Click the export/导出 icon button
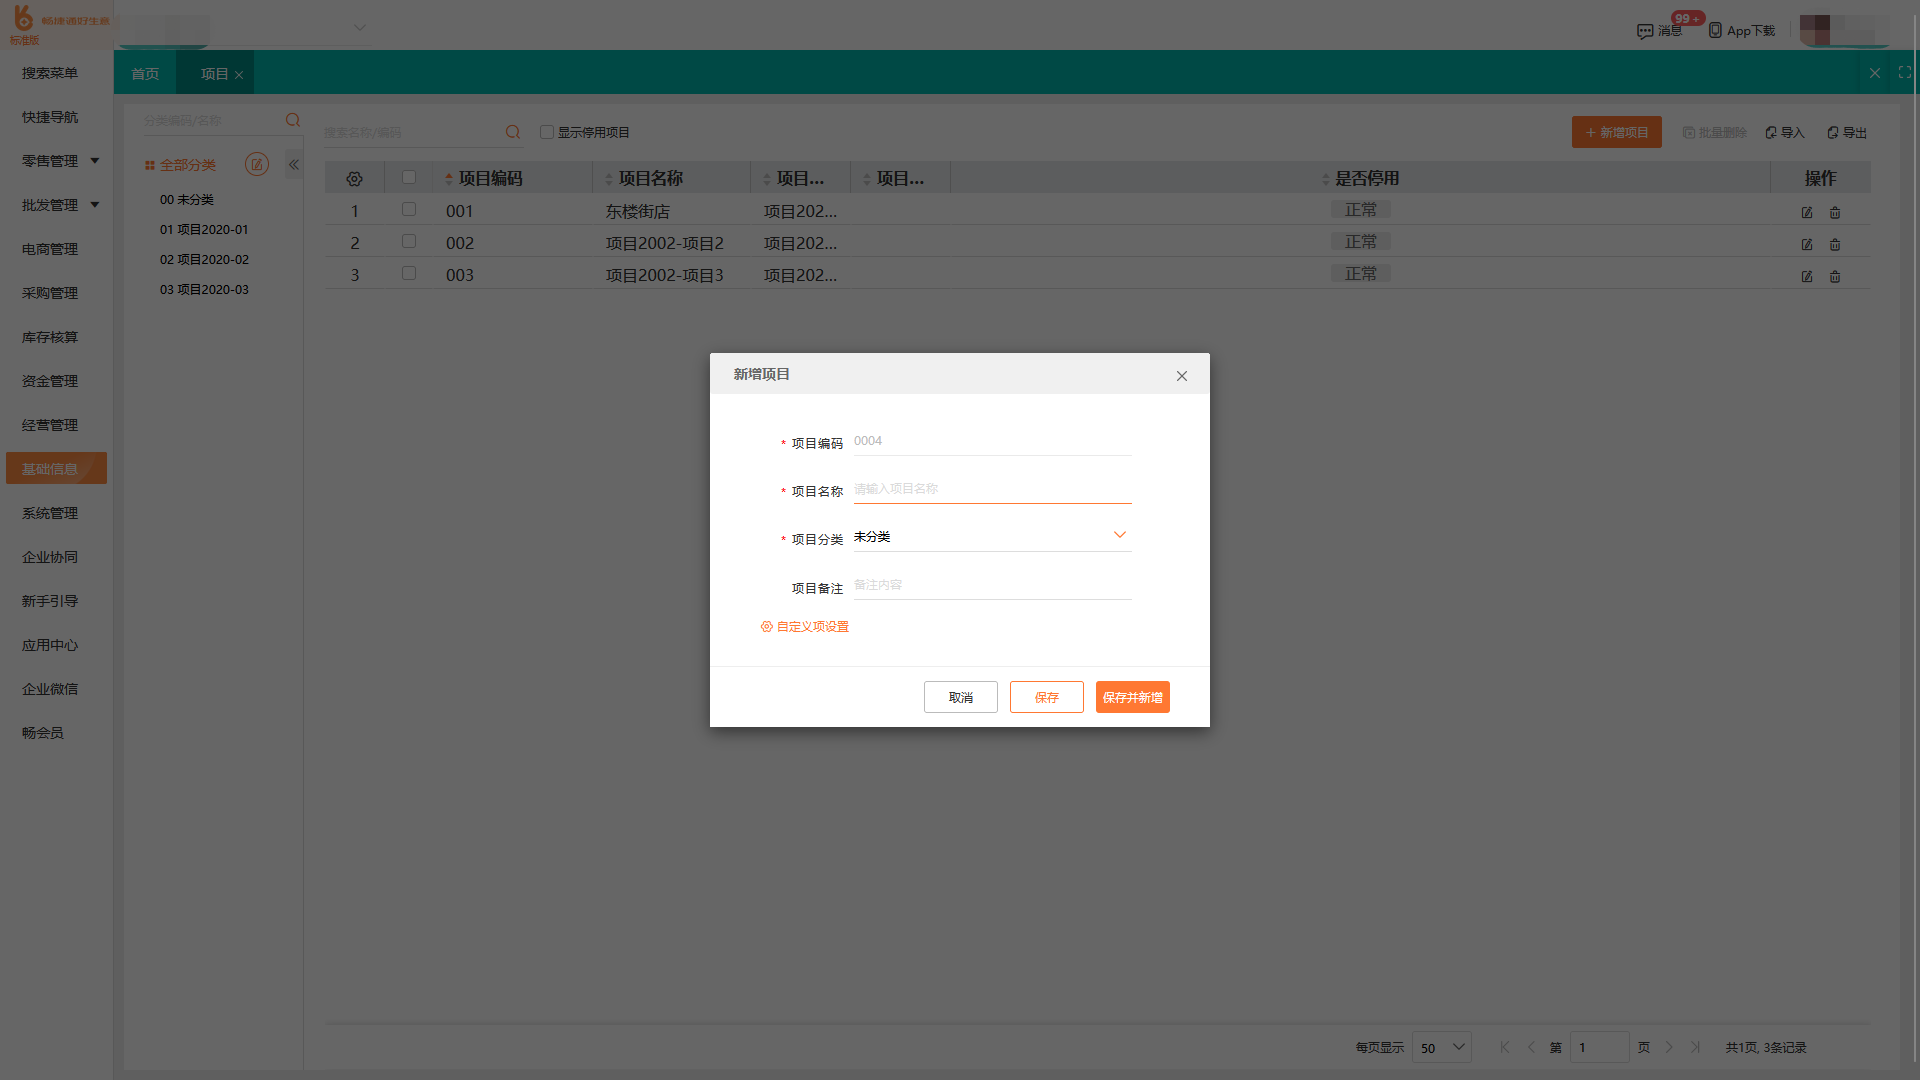1920x1080 pixels. [1846, 131]
